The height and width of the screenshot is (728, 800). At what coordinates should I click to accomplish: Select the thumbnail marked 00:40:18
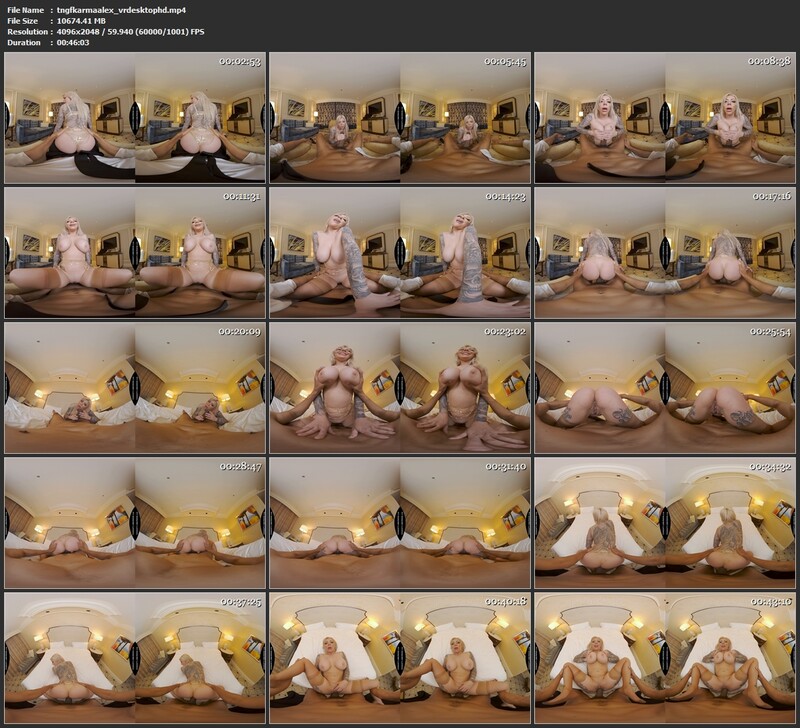(x=400, y=657)
